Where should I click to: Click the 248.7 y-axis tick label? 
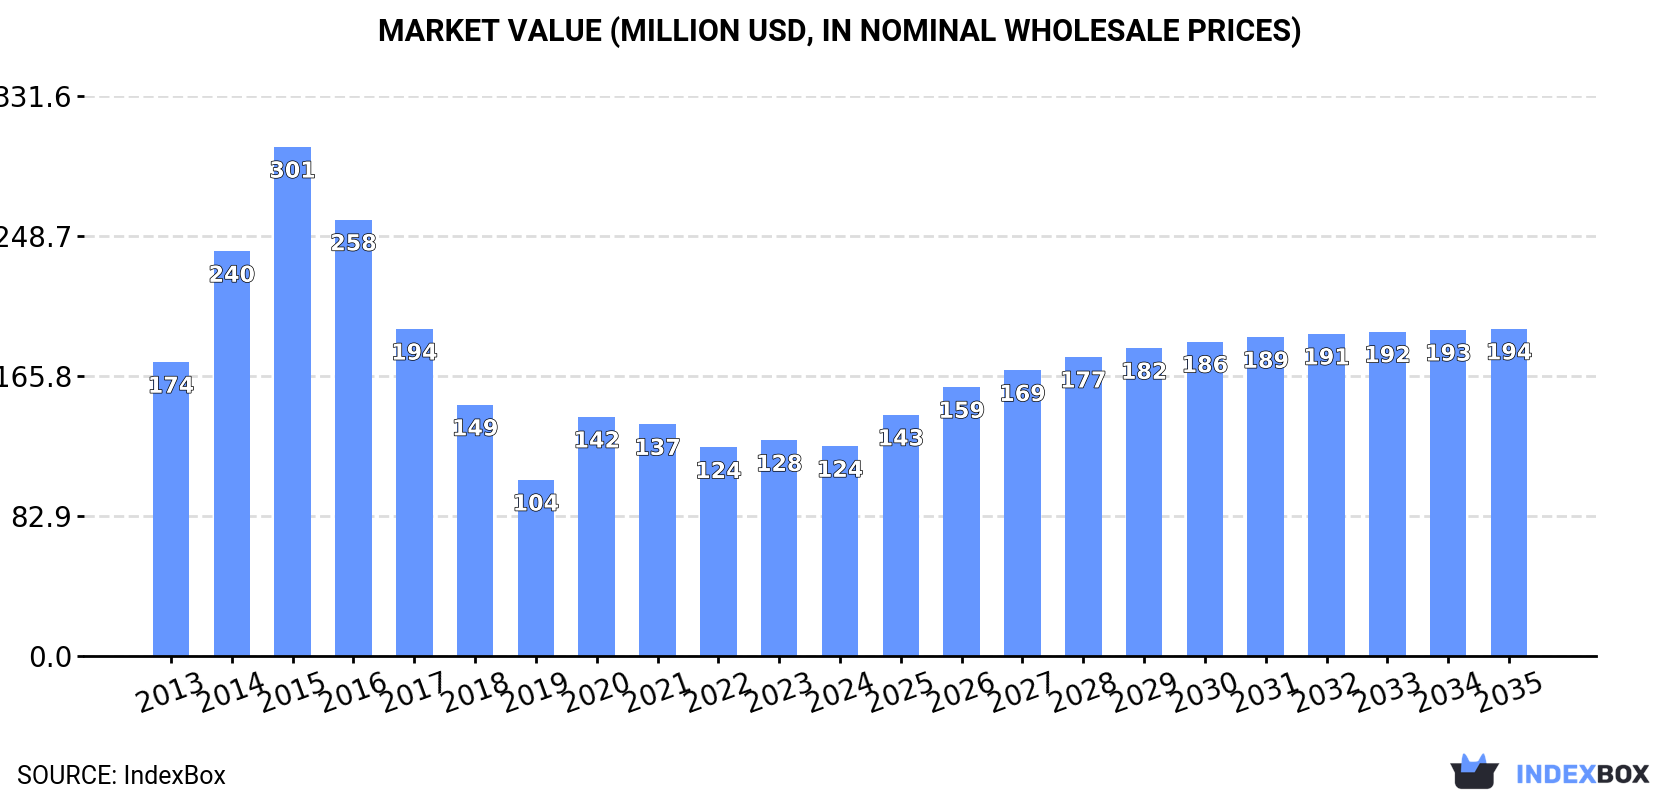click(35, 237)
